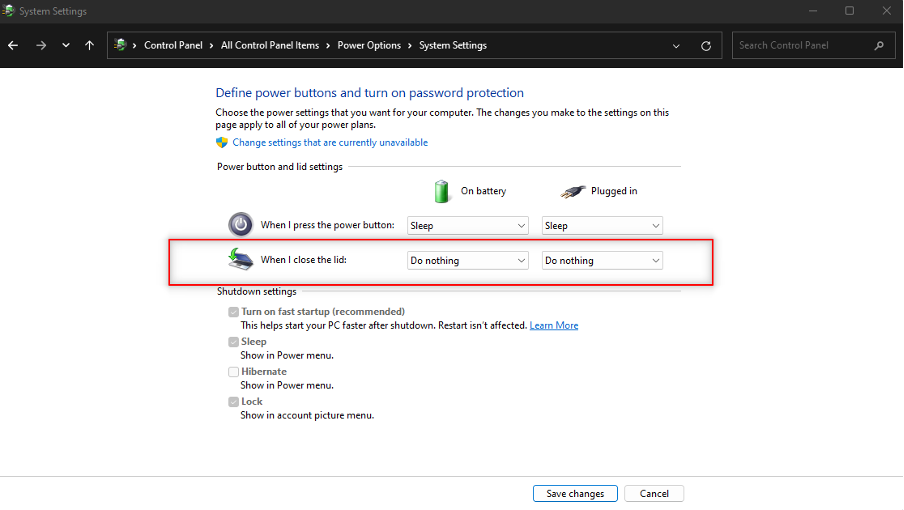This screenshot has height=510, width=904.
Task: Minimize the System Settings window
Action: click(813, 11)
